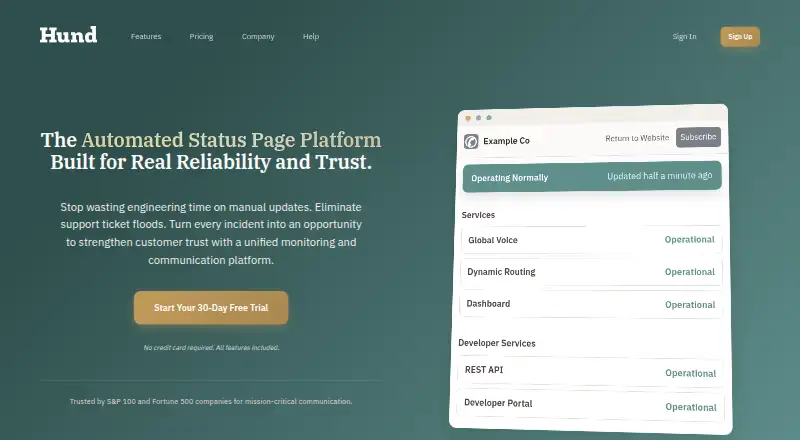Click the Sign In link
The image size is (800, 440).
pos(684,36)
